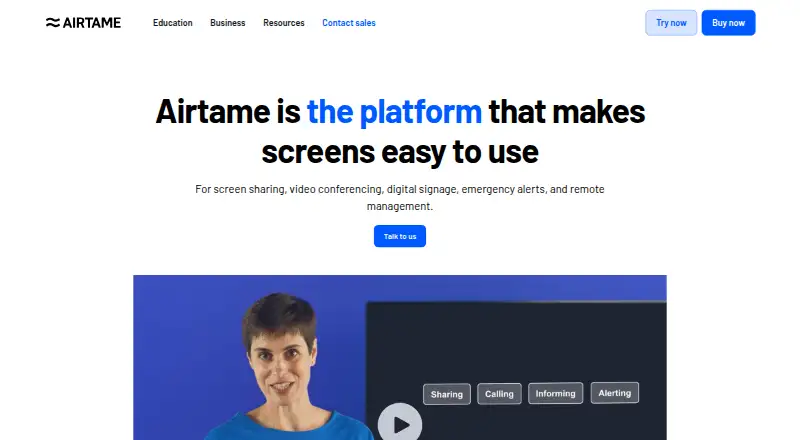The height and width of the screenshot is (440, 800).
Task: Select the Alerting tag in video
Action: [615, 393]
